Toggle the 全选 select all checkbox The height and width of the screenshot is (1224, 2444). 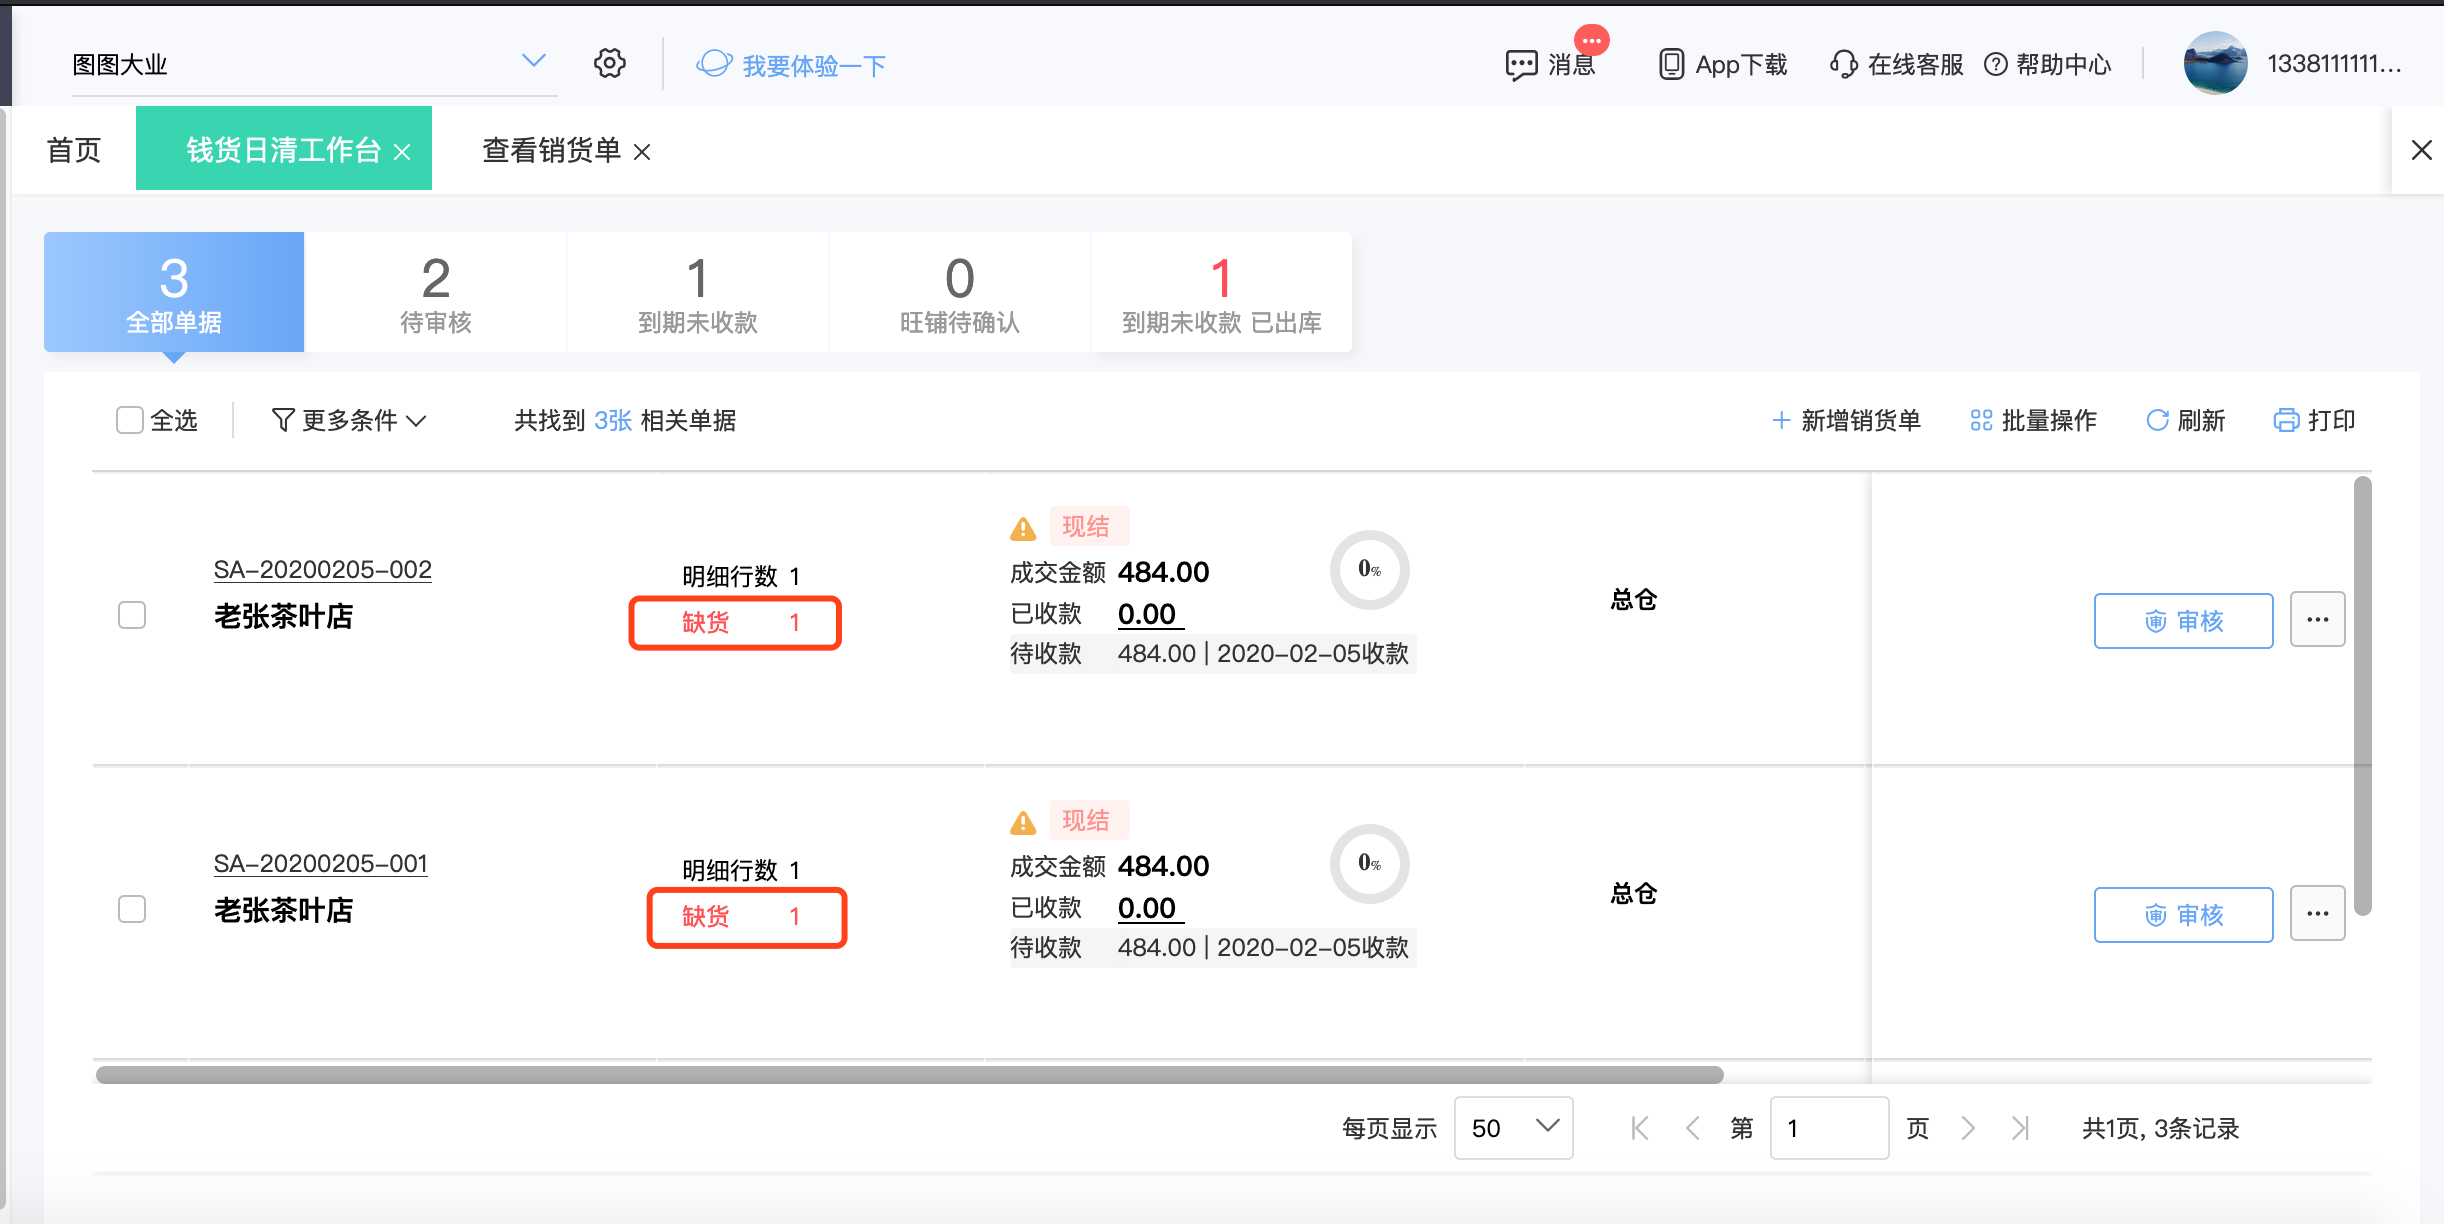pyautogui.click(x=130, y=418)
